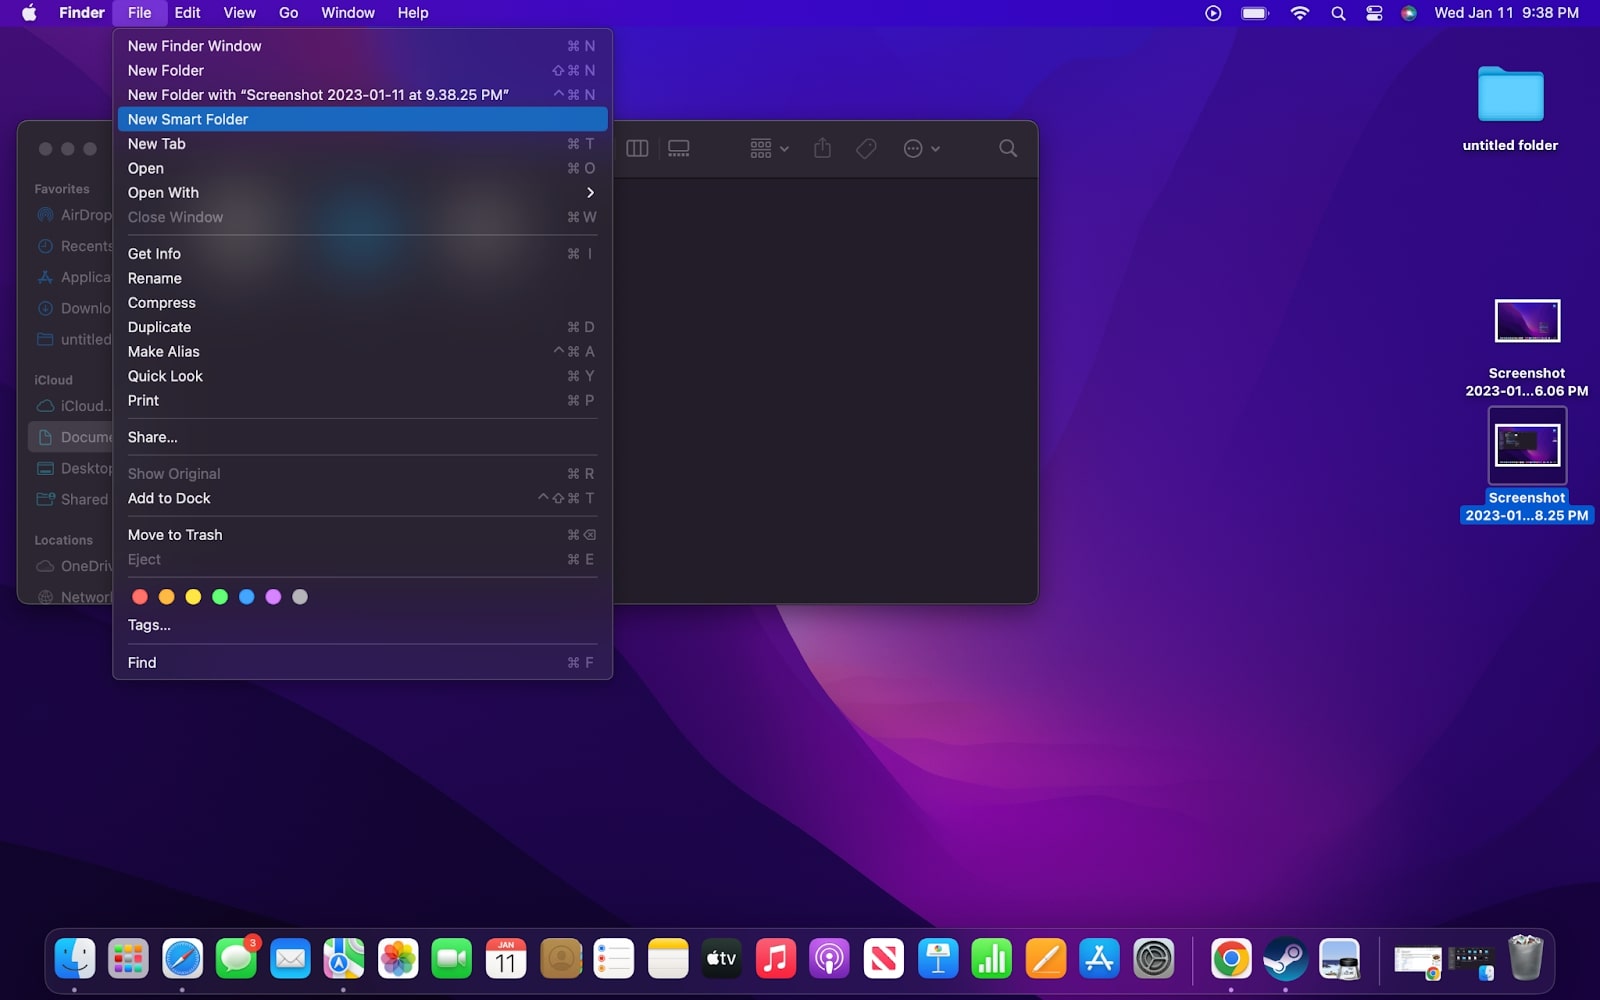Open Applications from the sidebar

[80, 277]
